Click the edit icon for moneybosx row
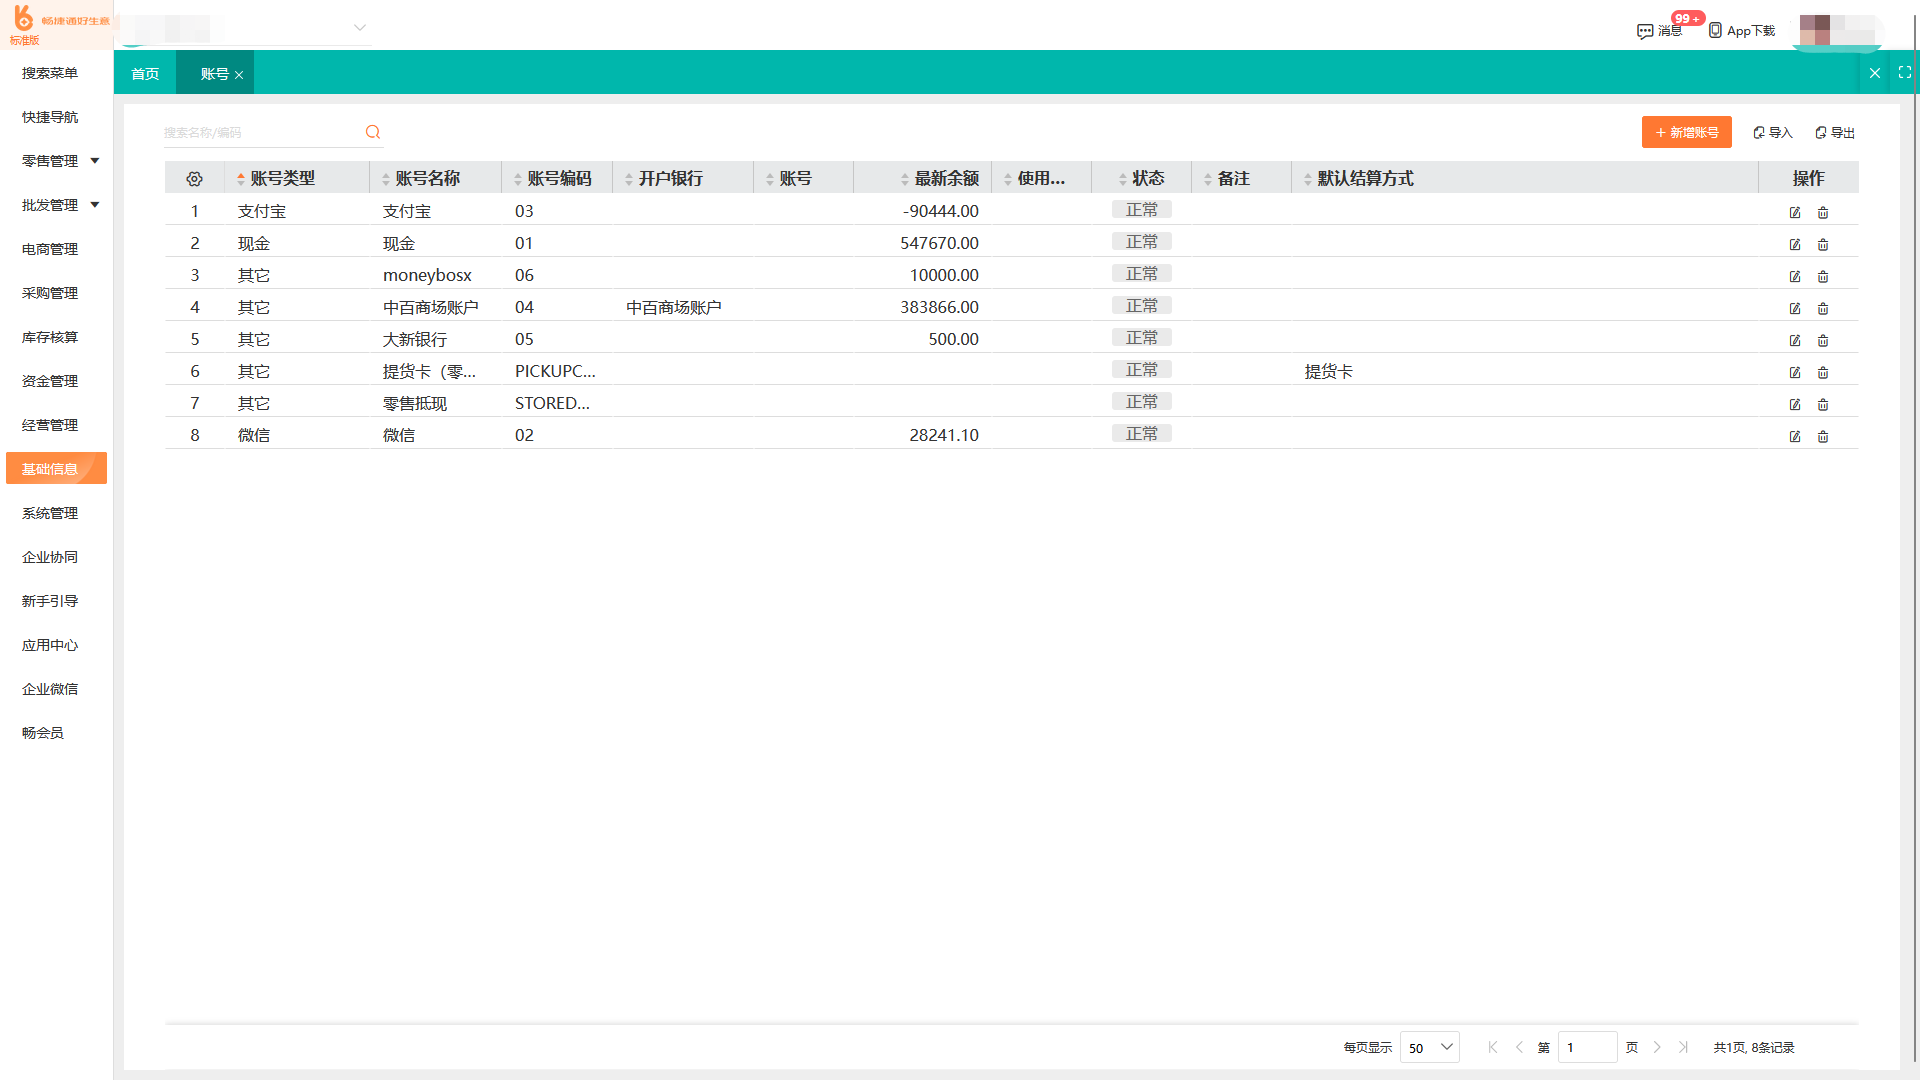This screenshot has height=1080, width=1920. 1795,274
